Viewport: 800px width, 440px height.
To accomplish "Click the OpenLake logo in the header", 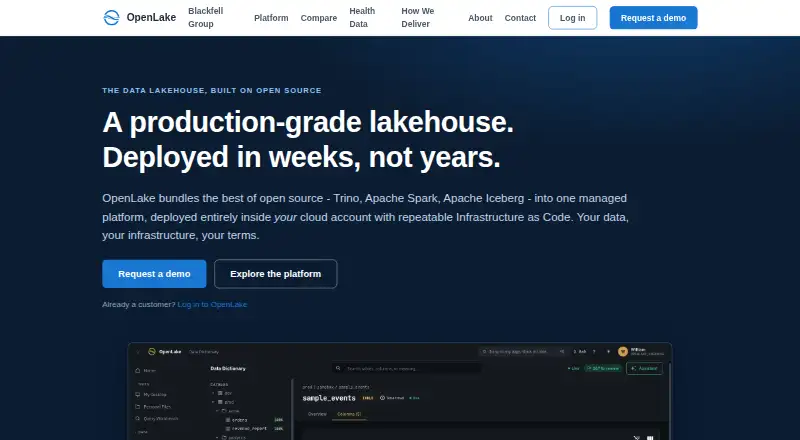I will coord(139,17).
